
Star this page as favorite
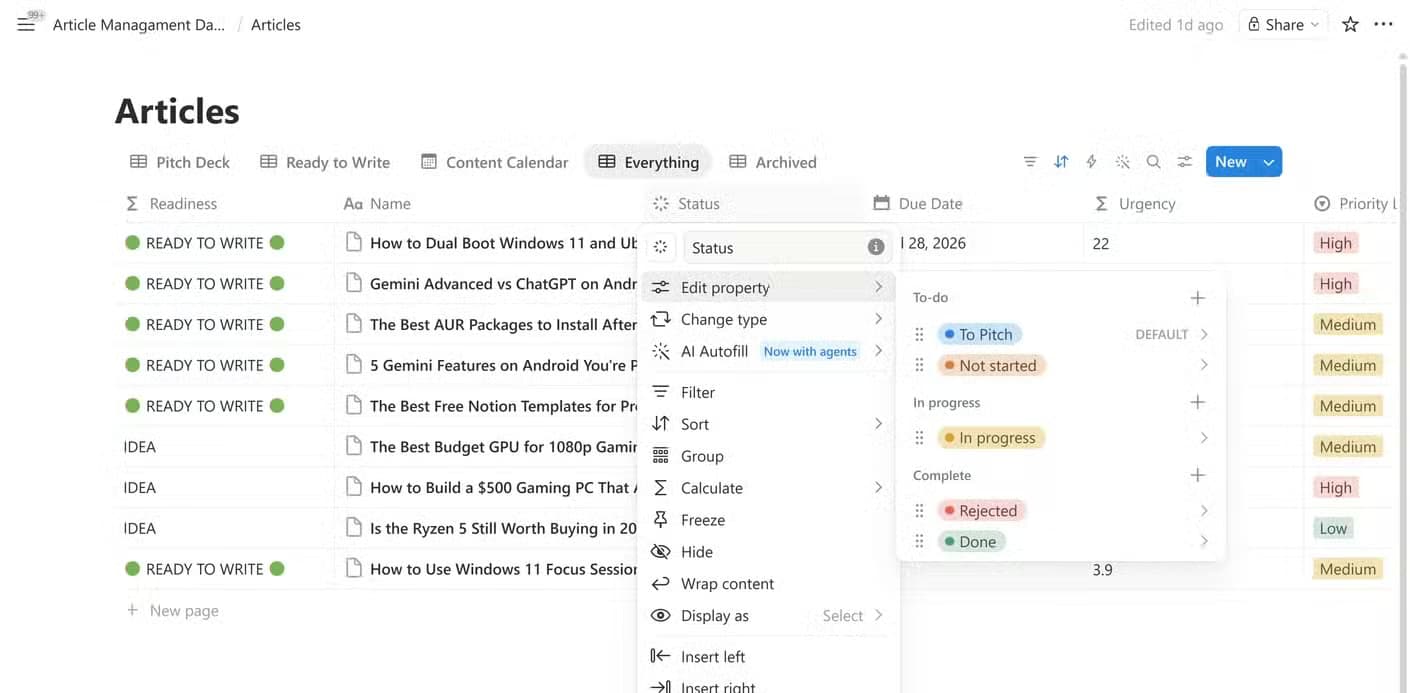tap(1350, 25)
